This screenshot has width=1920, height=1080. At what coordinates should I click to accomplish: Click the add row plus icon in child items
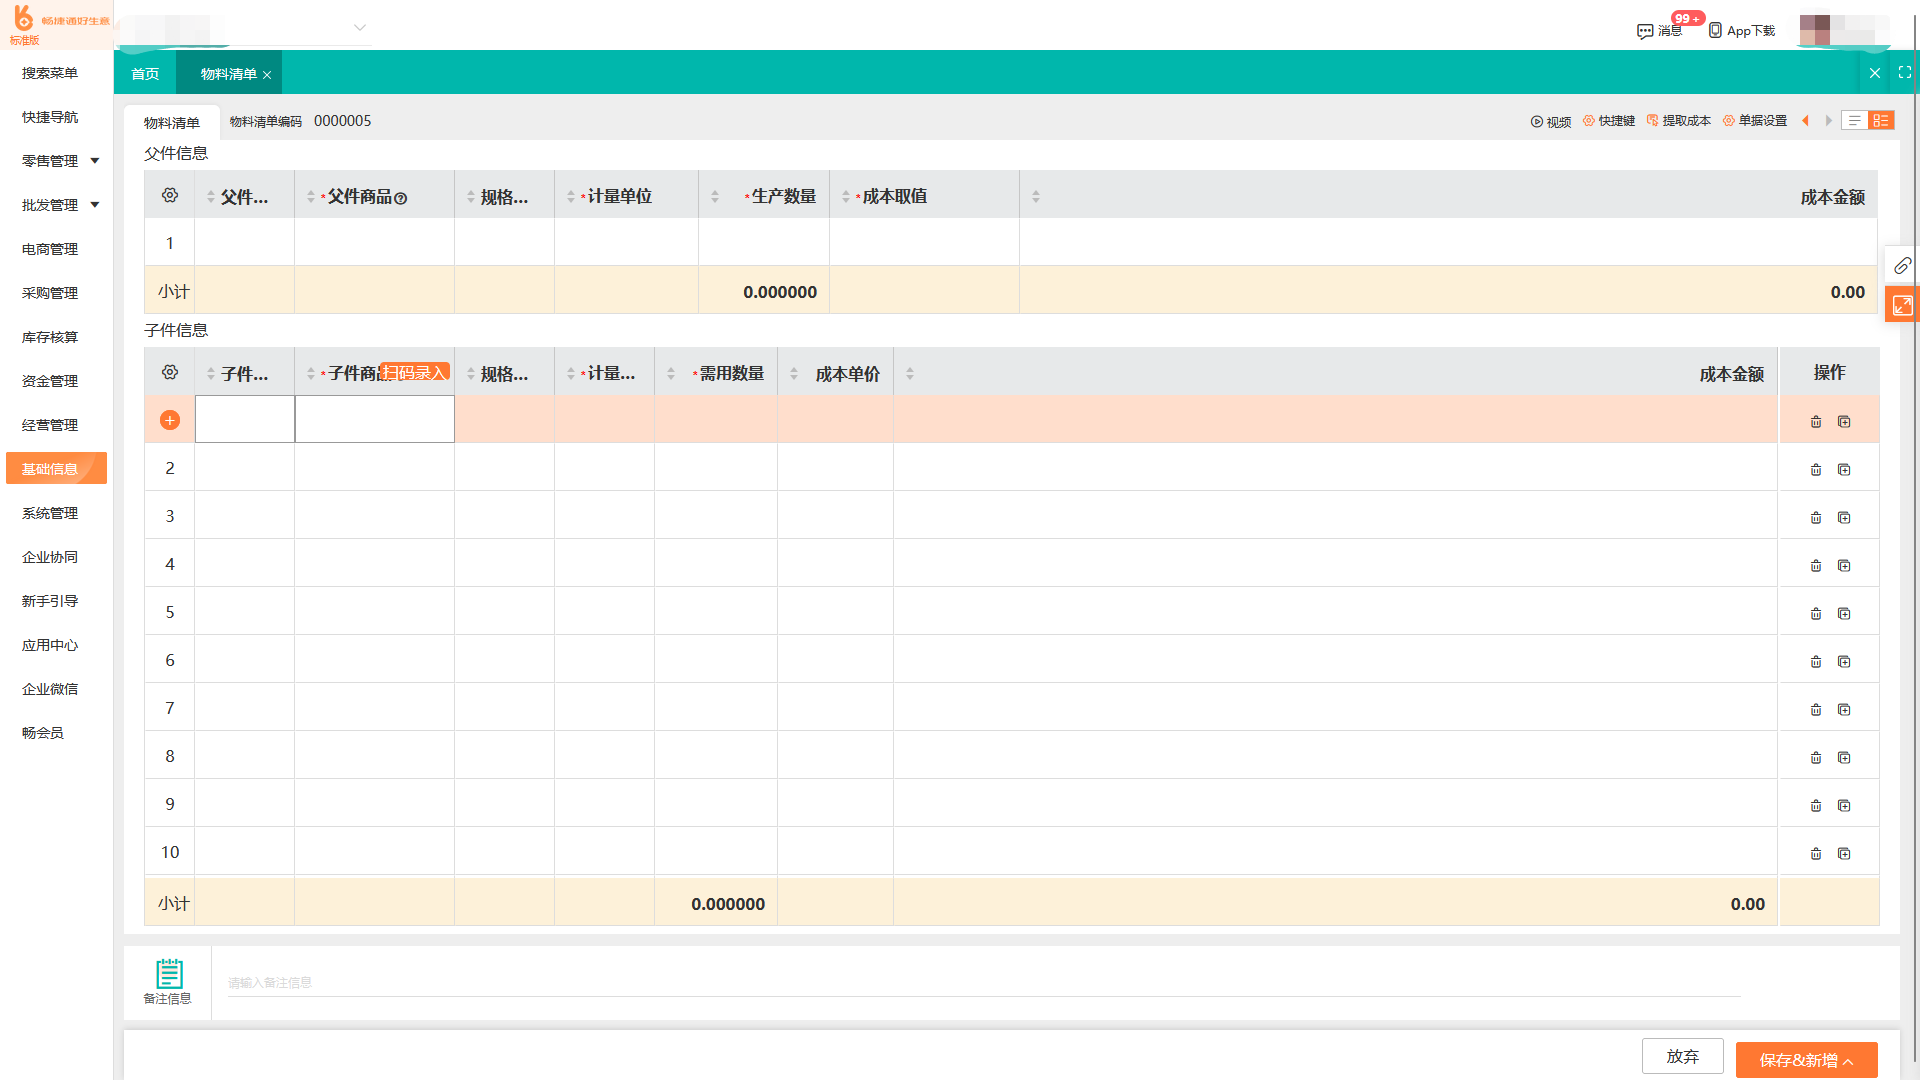[170, 421]
